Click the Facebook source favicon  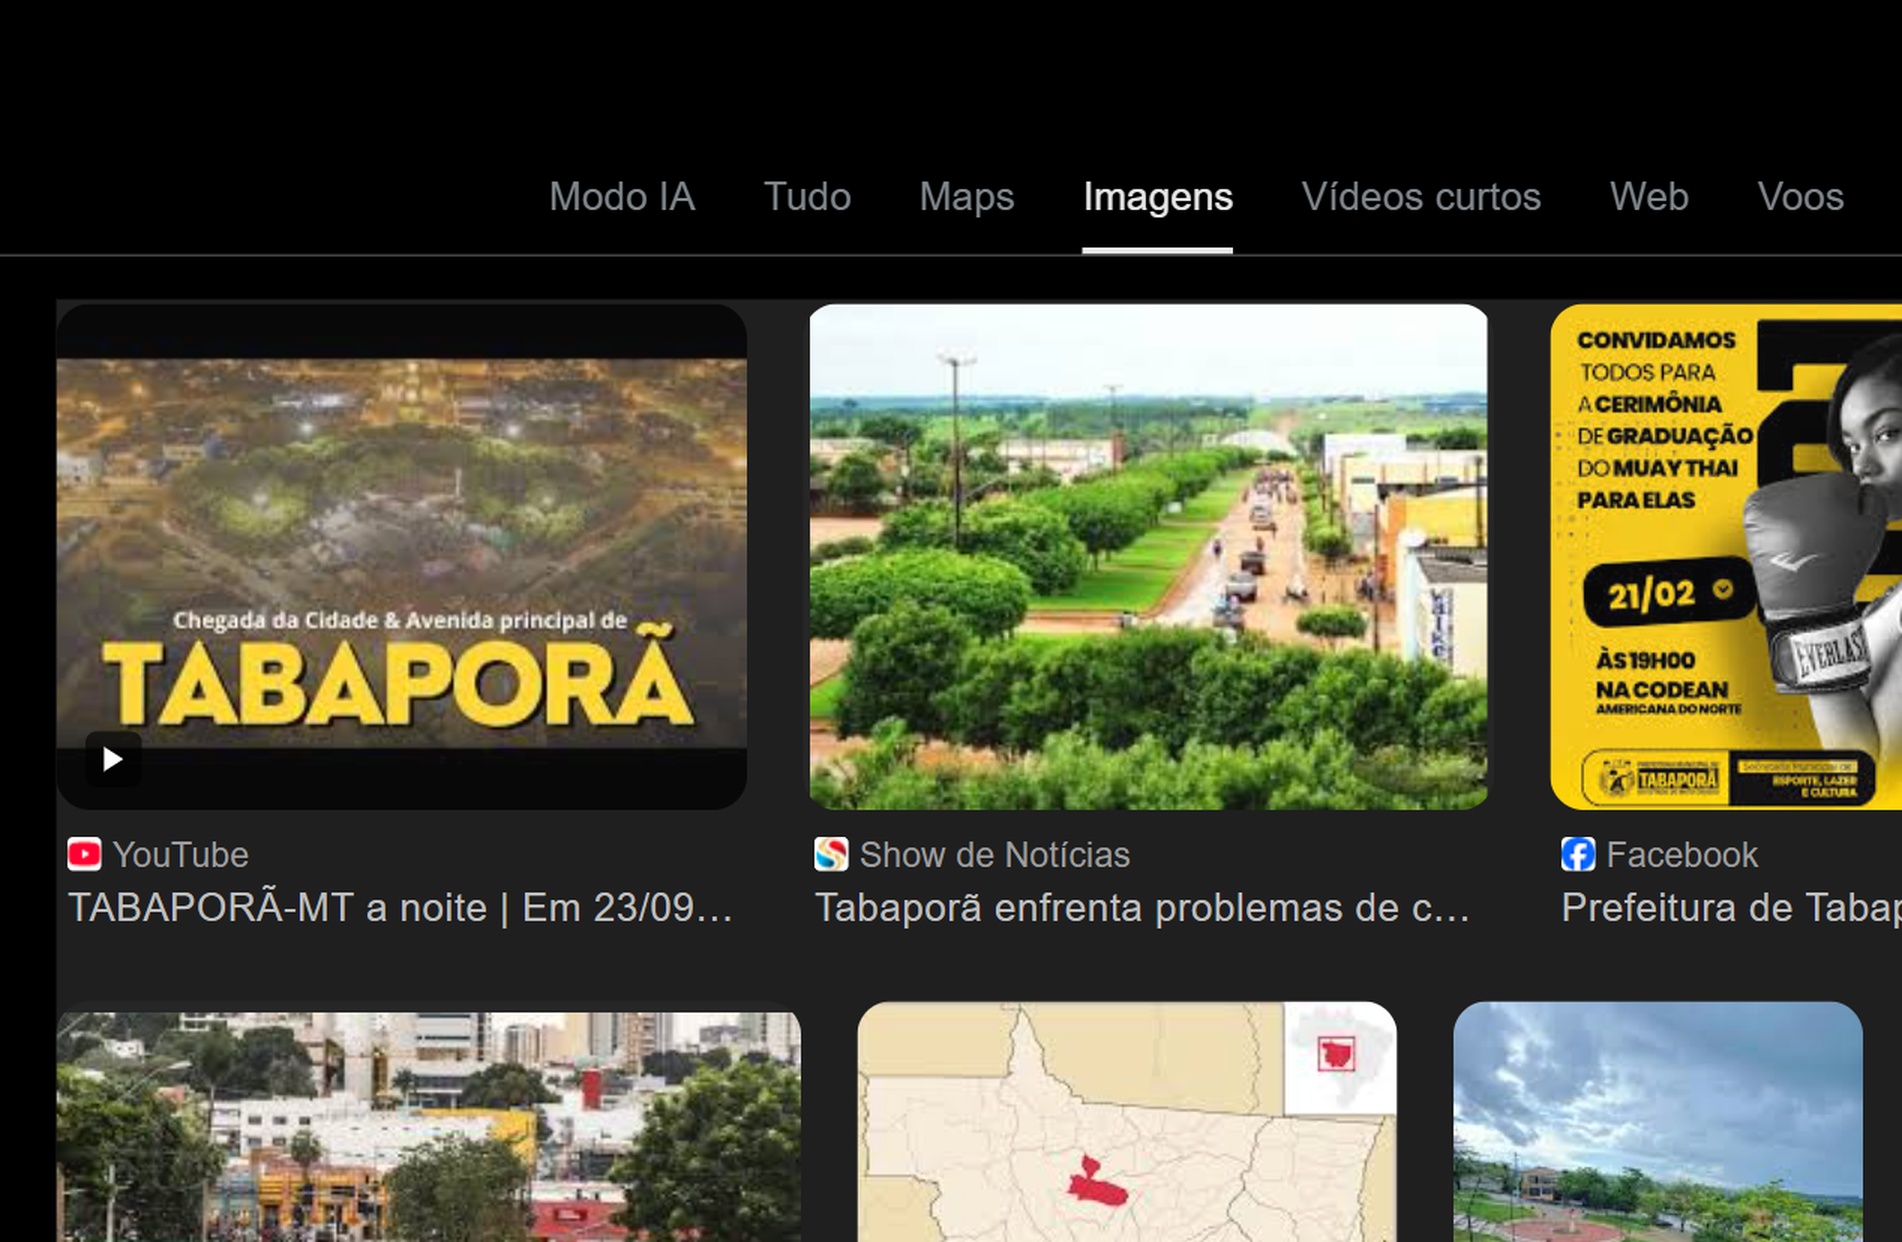[x=1578, y=854]
